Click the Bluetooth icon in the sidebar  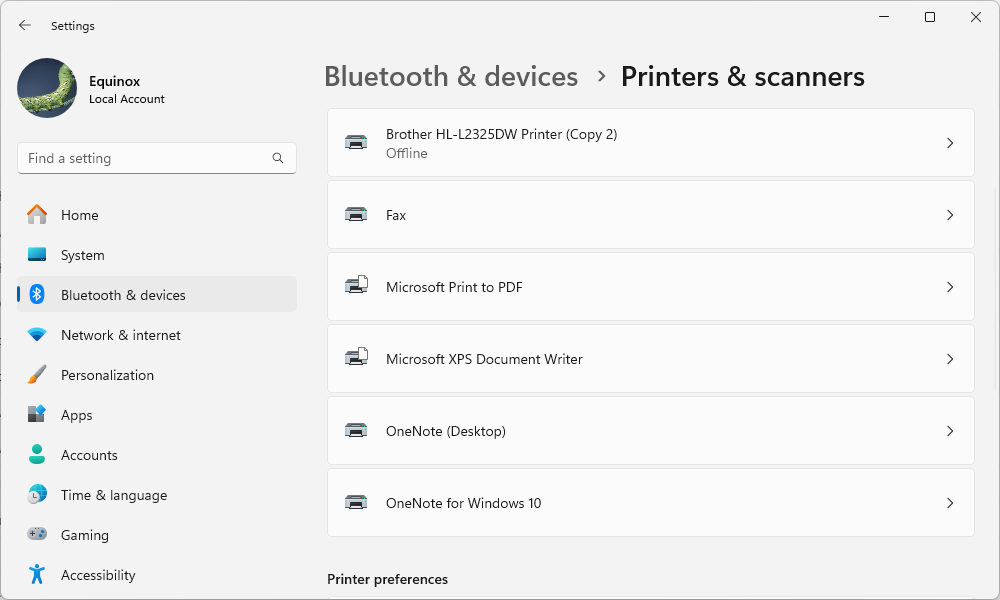tap(37, 294)
